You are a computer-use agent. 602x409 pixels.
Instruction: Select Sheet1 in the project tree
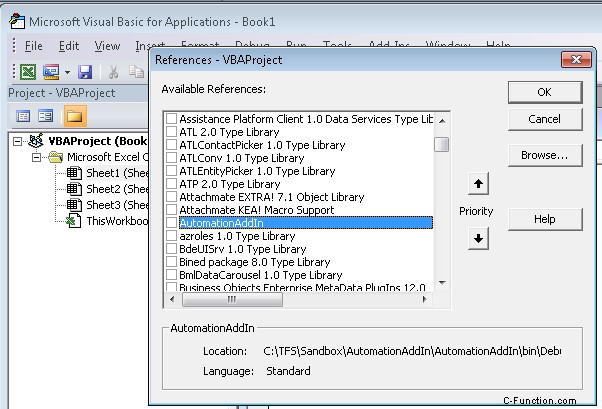[x=107, y=173]
